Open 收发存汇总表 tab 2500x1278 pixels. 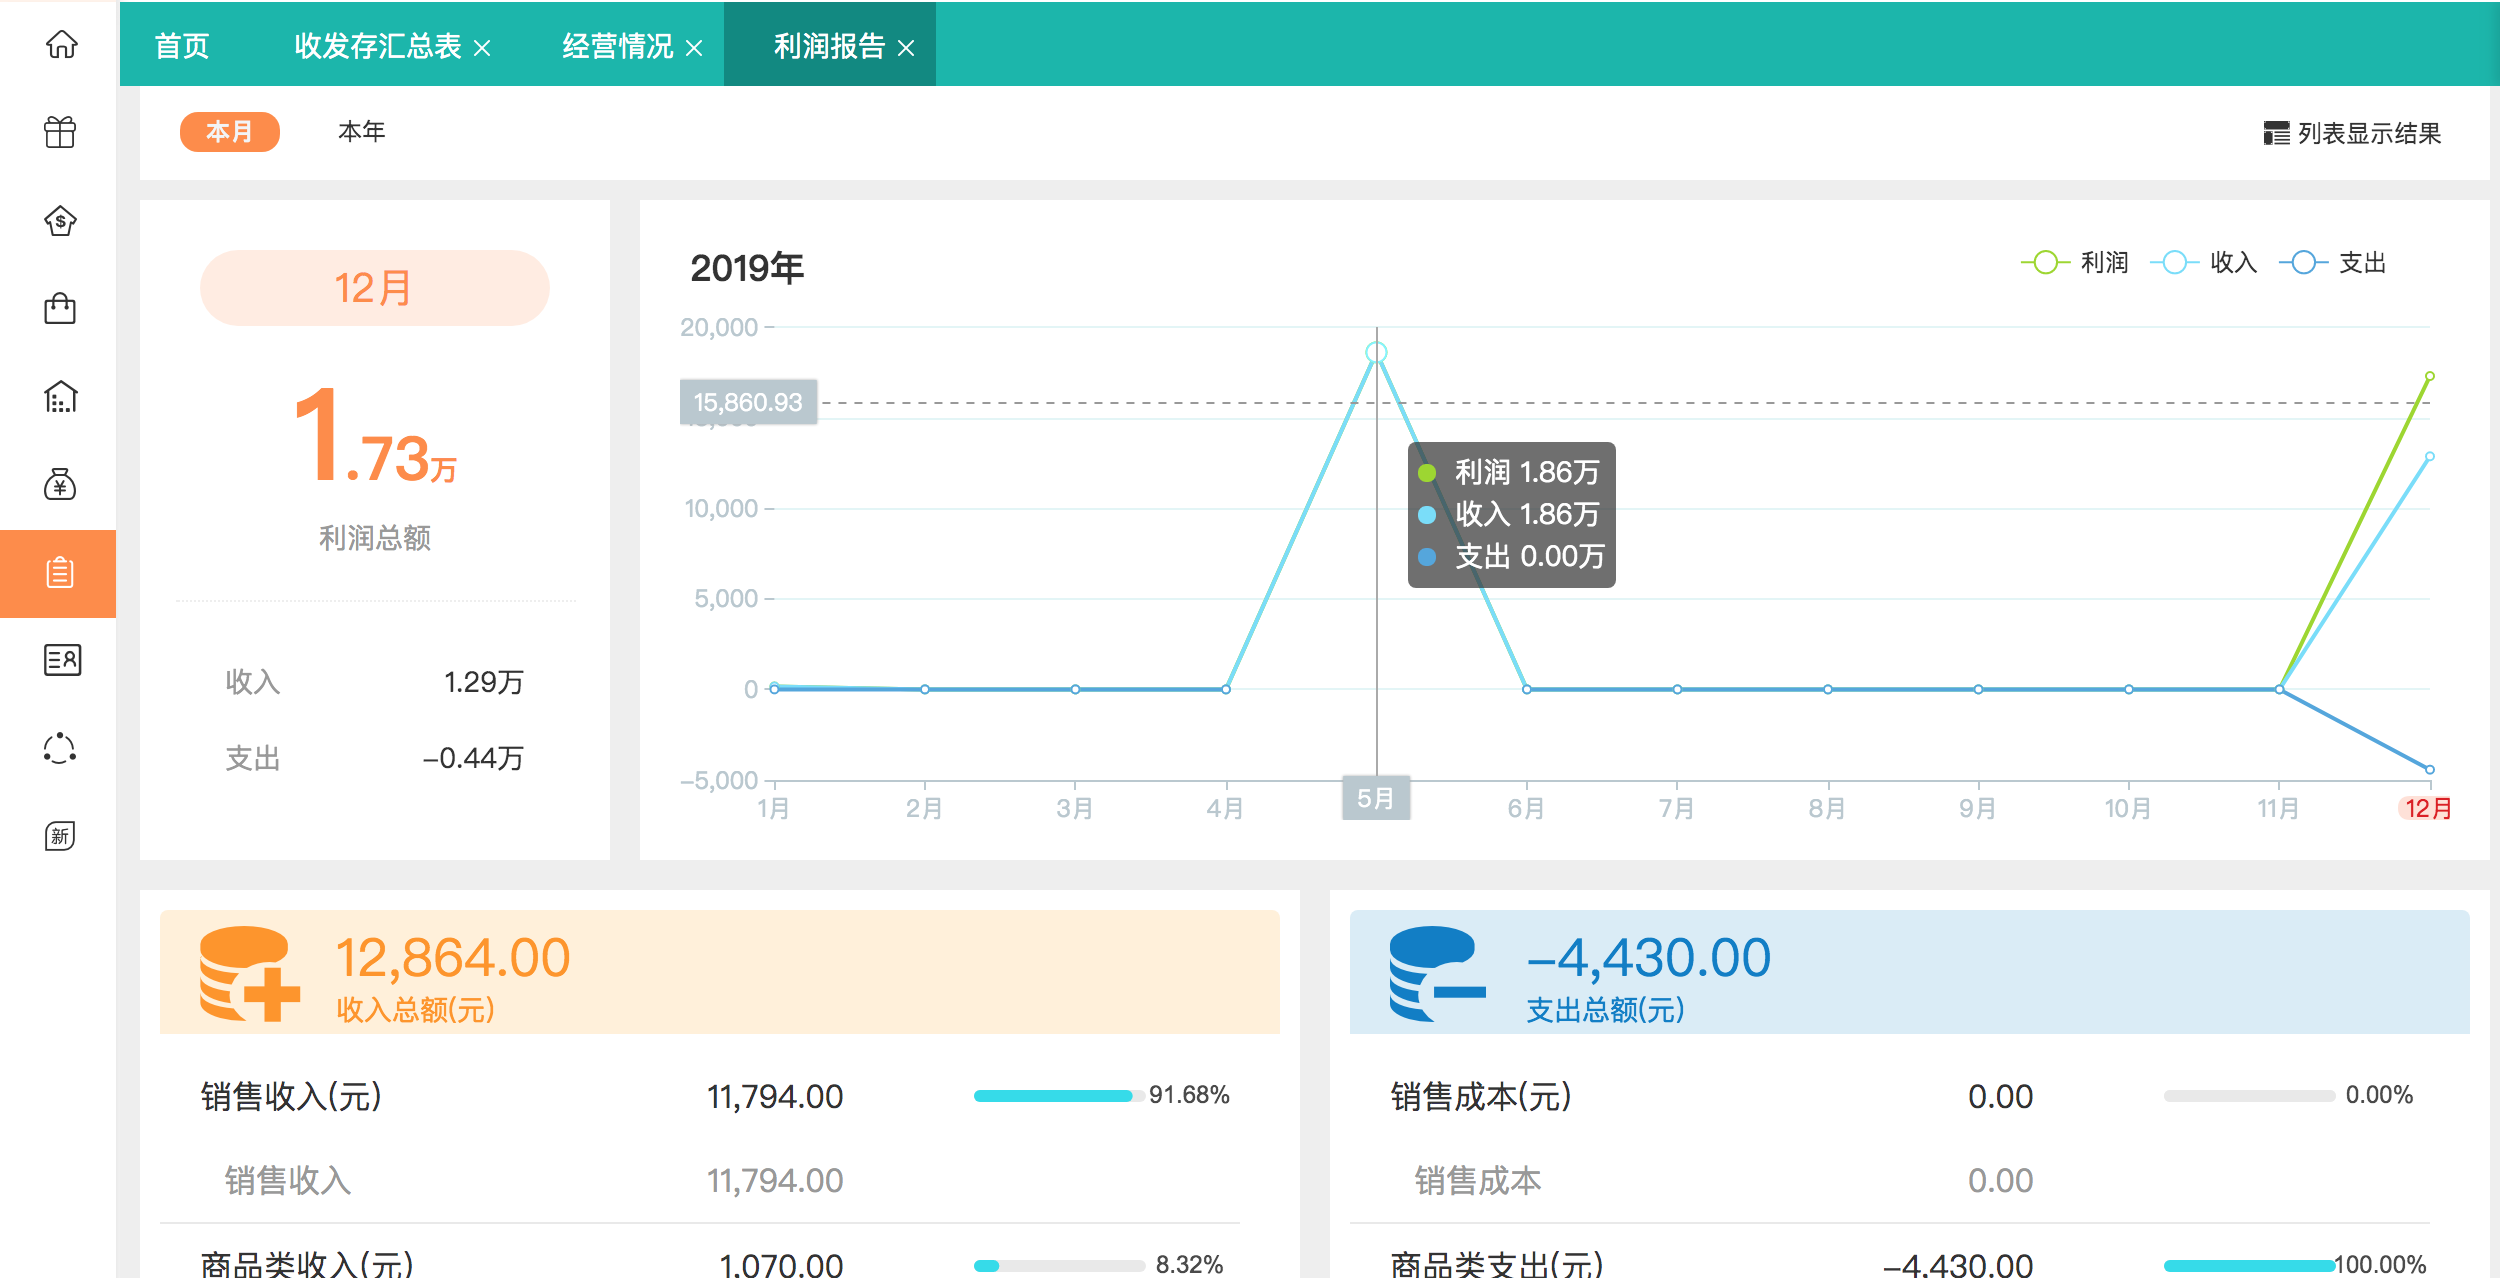[375, 44]
